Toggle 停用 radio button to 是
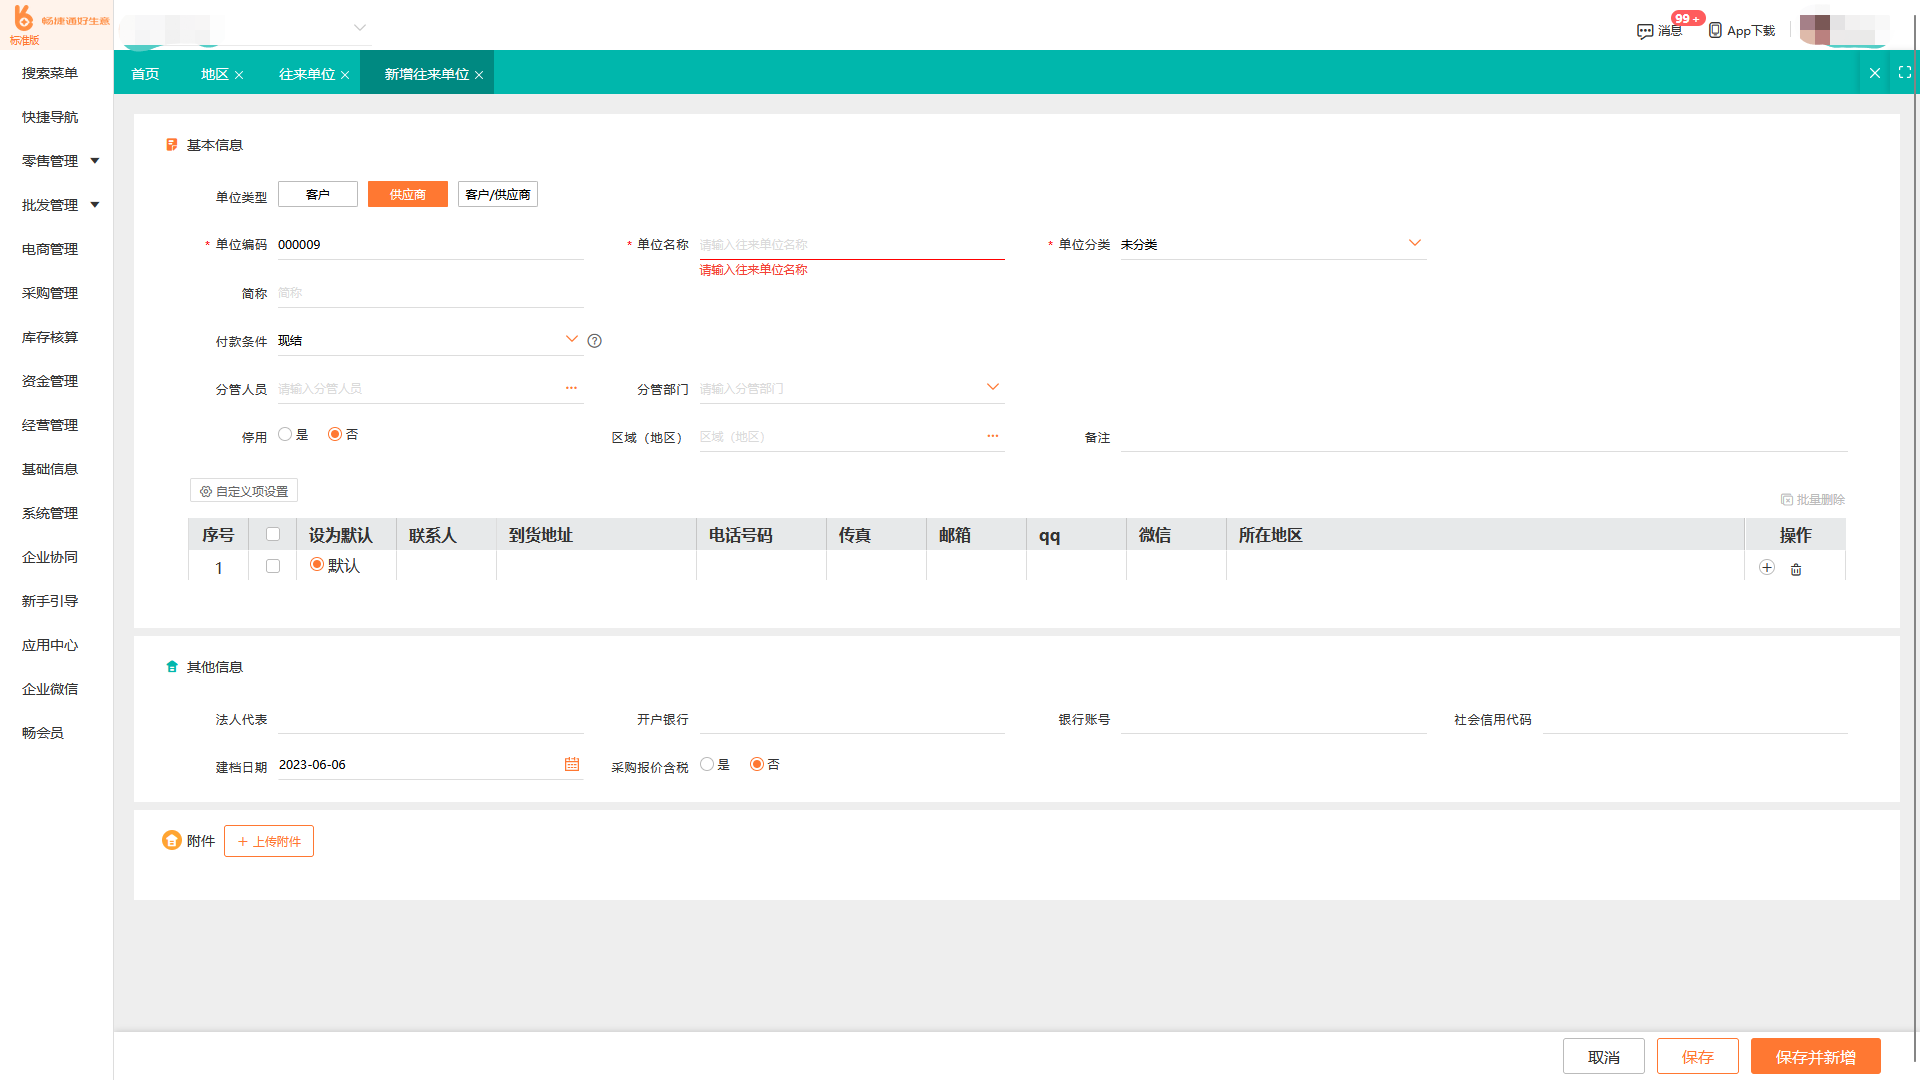The image size is (1920, 1080). (x=286, y=434)
